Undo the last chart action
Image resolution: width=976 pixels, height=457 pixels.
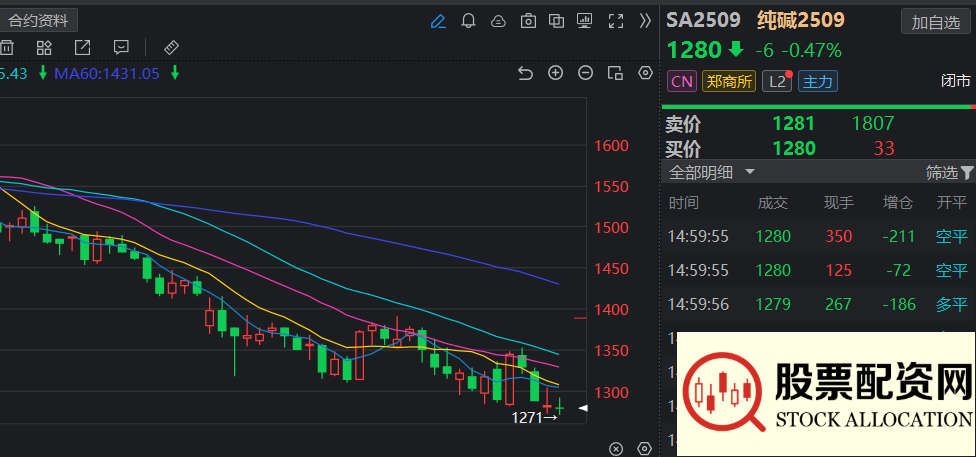(526, 73)
